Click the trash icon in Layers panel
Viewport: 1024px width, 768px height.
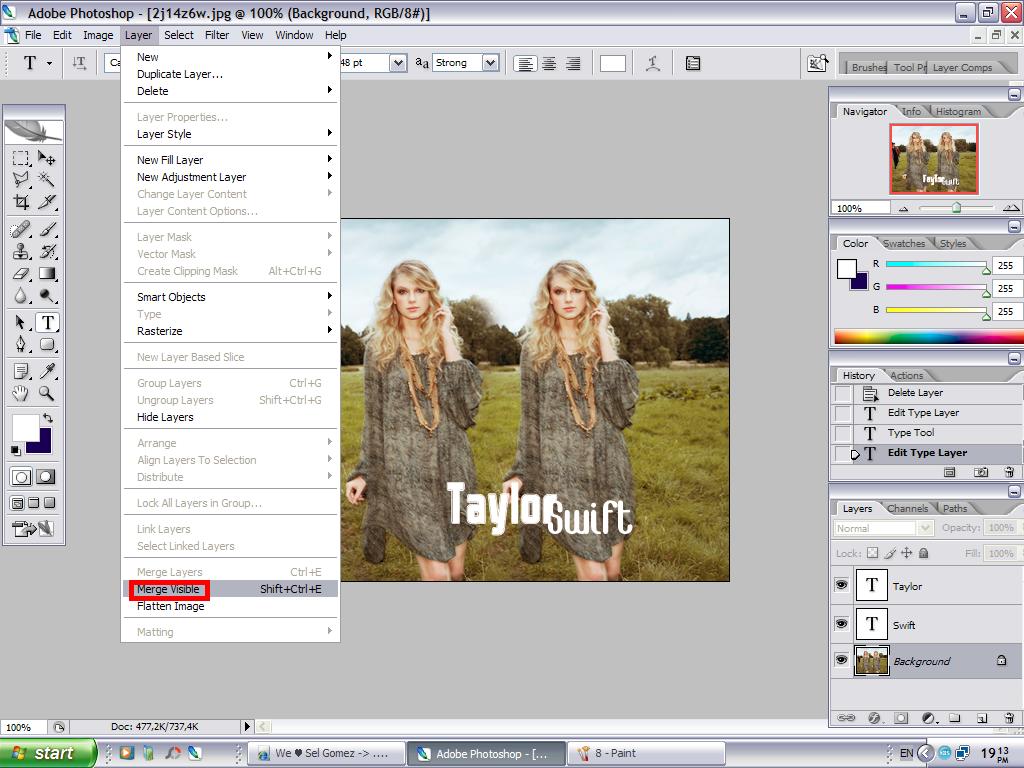1007,717
